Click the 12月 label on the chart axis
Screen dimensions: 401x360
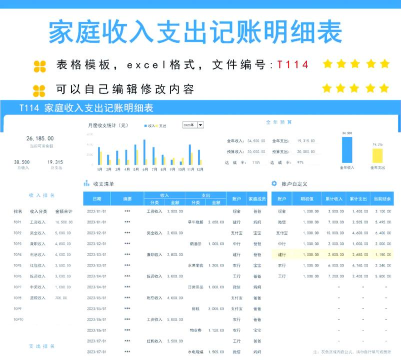click(x=200, y=169)
